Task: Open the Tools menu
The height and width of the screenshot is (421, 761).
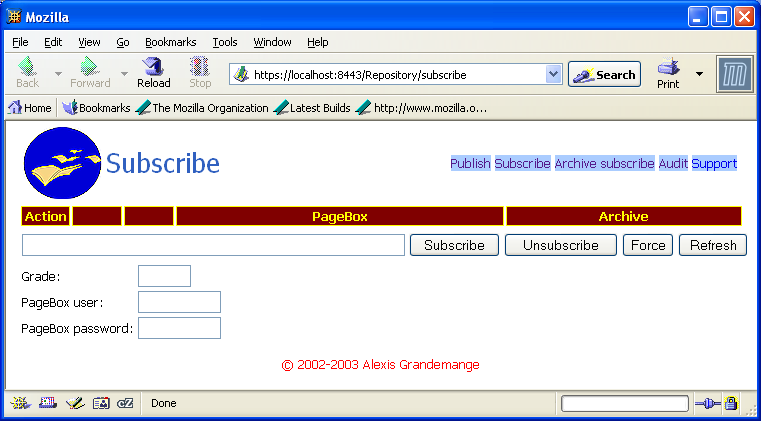Action: 224,42
